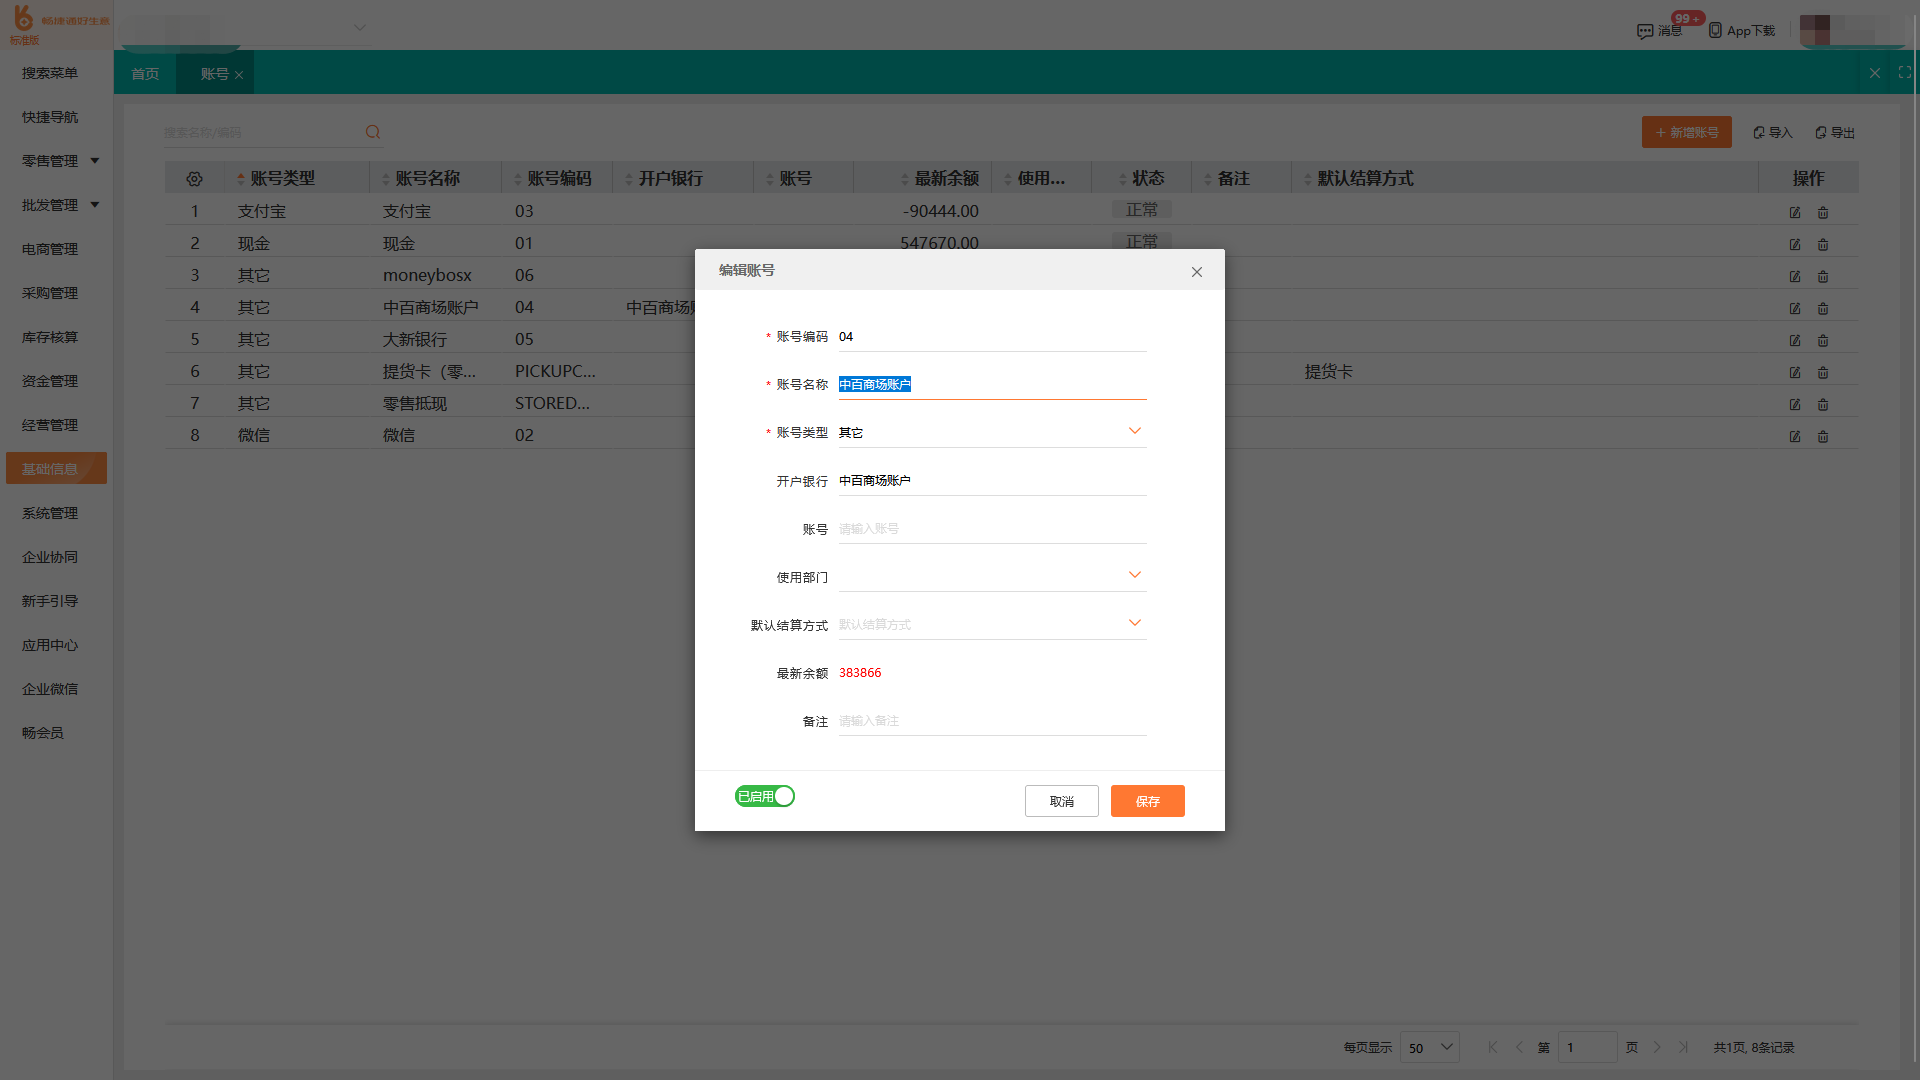Click the import icon button
1920x1080 pixels.
(1772, 131)
